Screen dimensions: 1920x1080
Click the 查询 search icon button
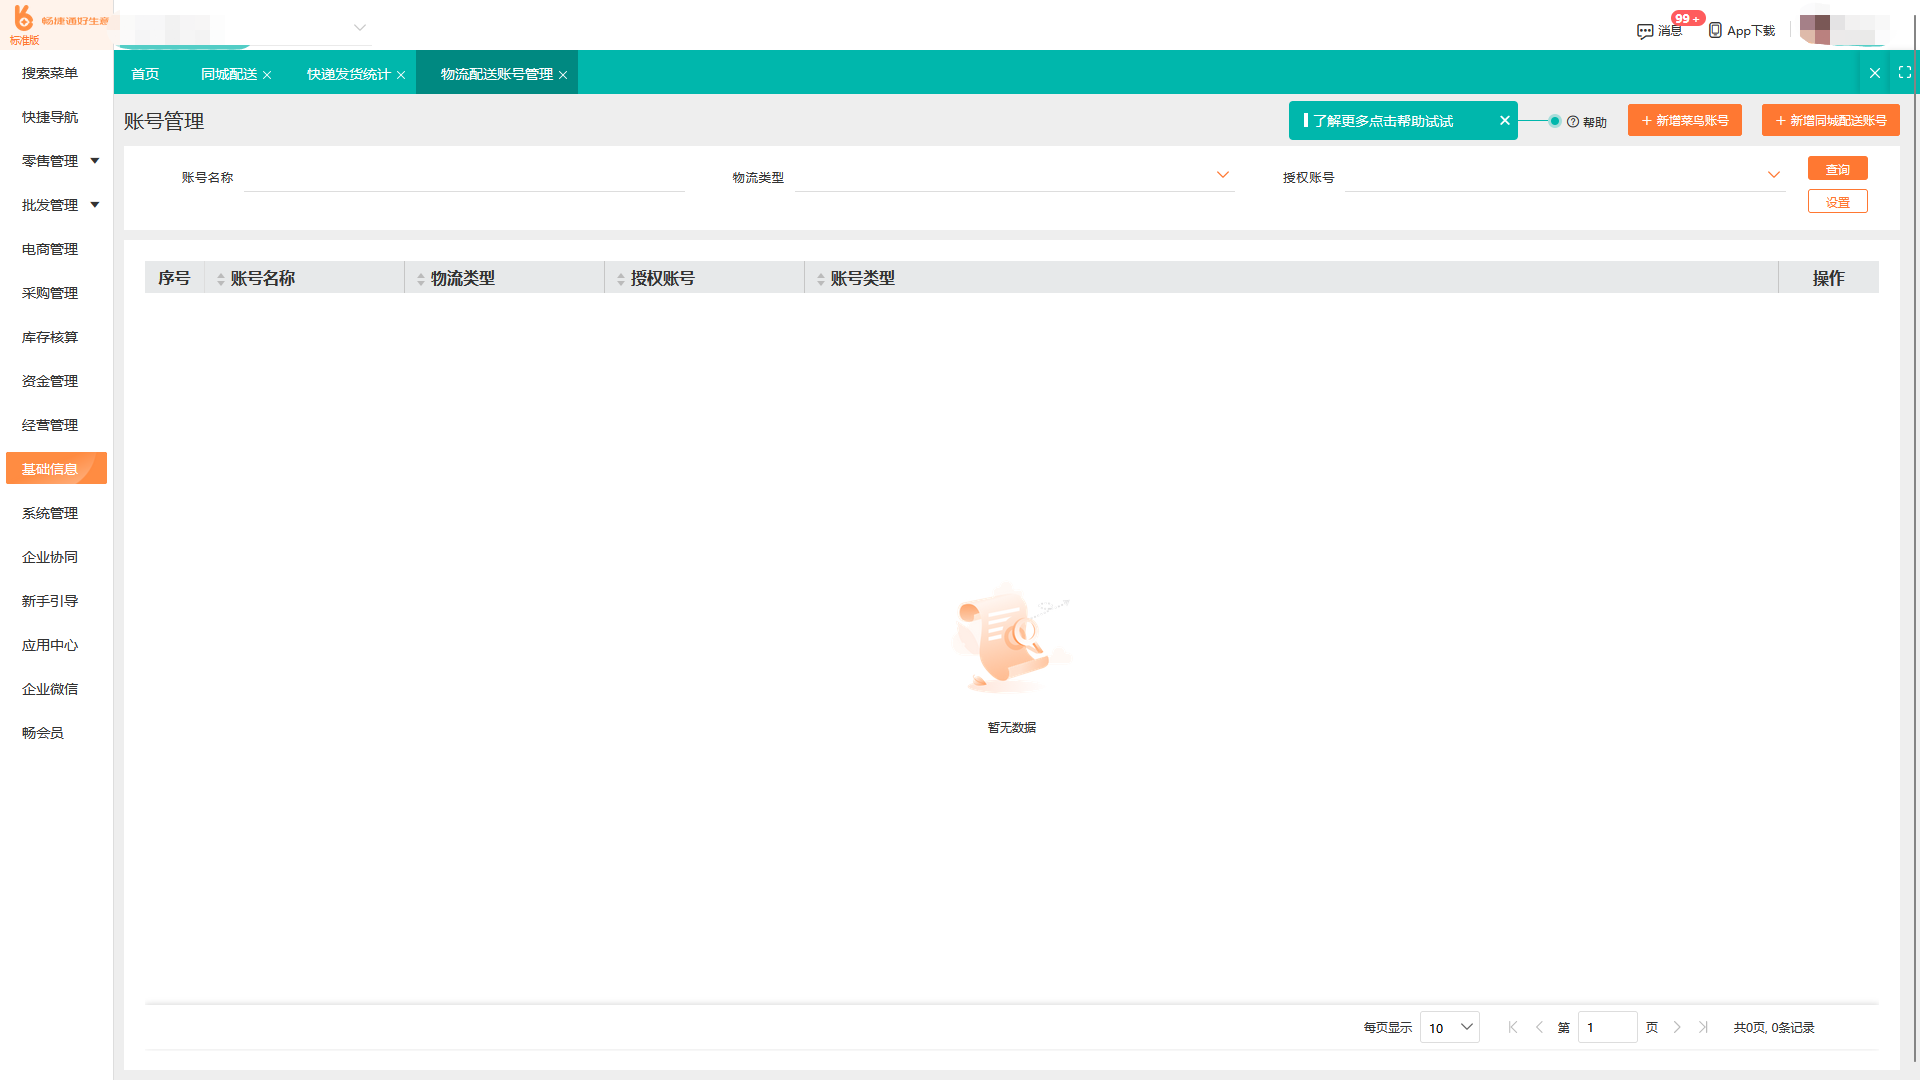tap(1838, 169)
